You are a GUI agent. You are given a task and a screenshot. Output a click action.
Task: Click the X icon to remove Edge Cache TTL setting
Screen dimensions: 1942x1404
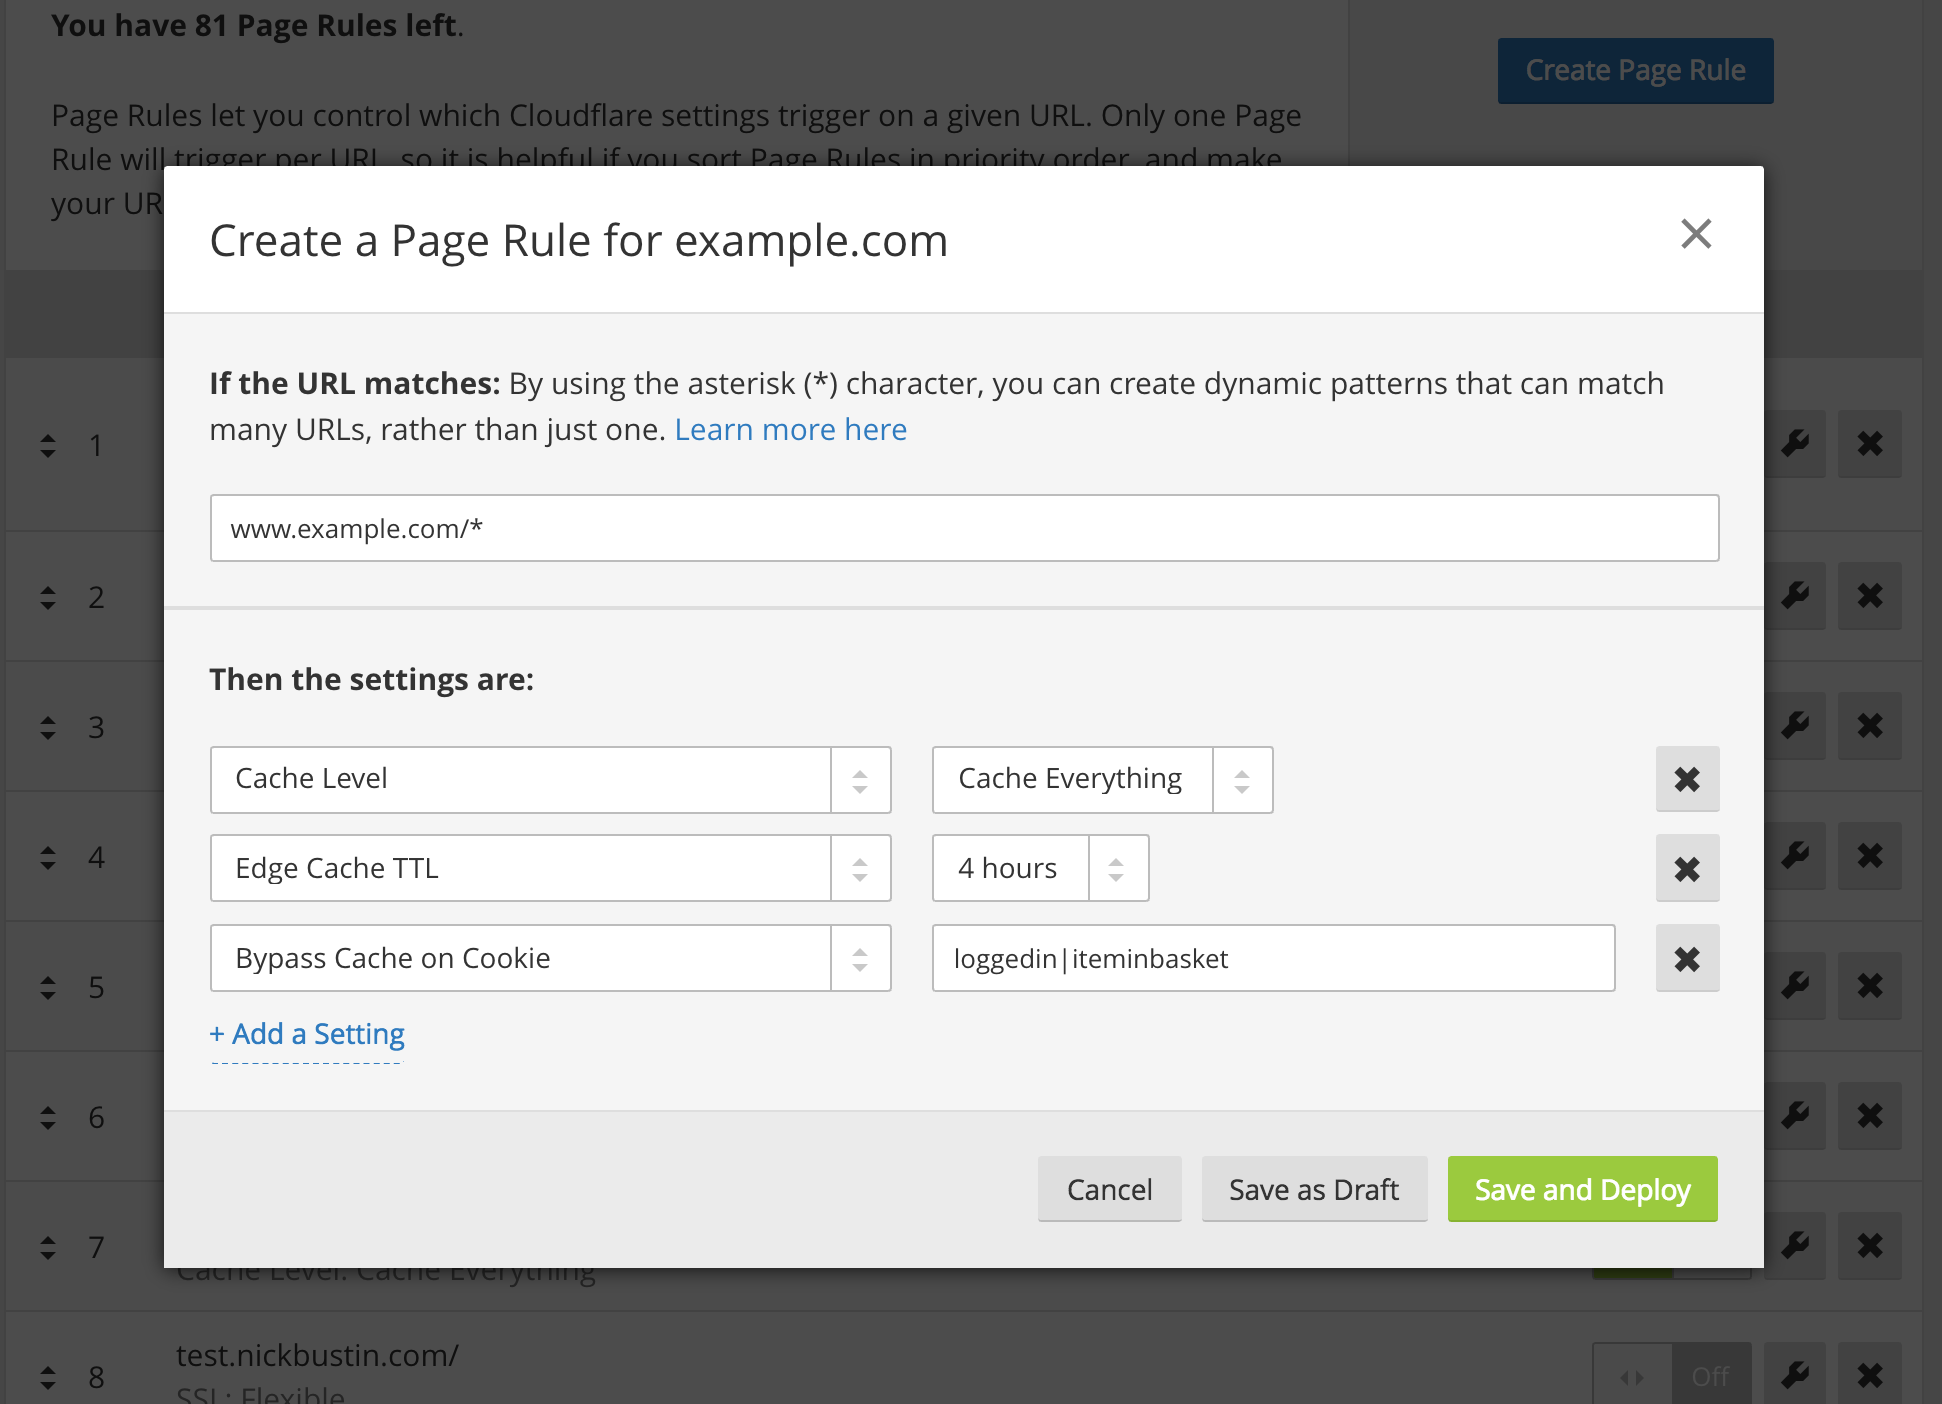[1686, 869]
